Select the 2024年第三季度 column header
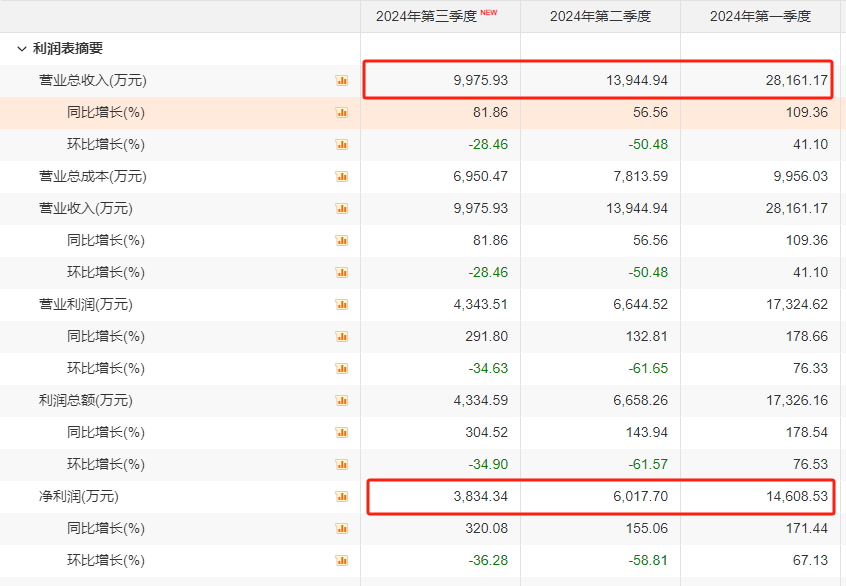846x586 pixels. coord(428,16)
